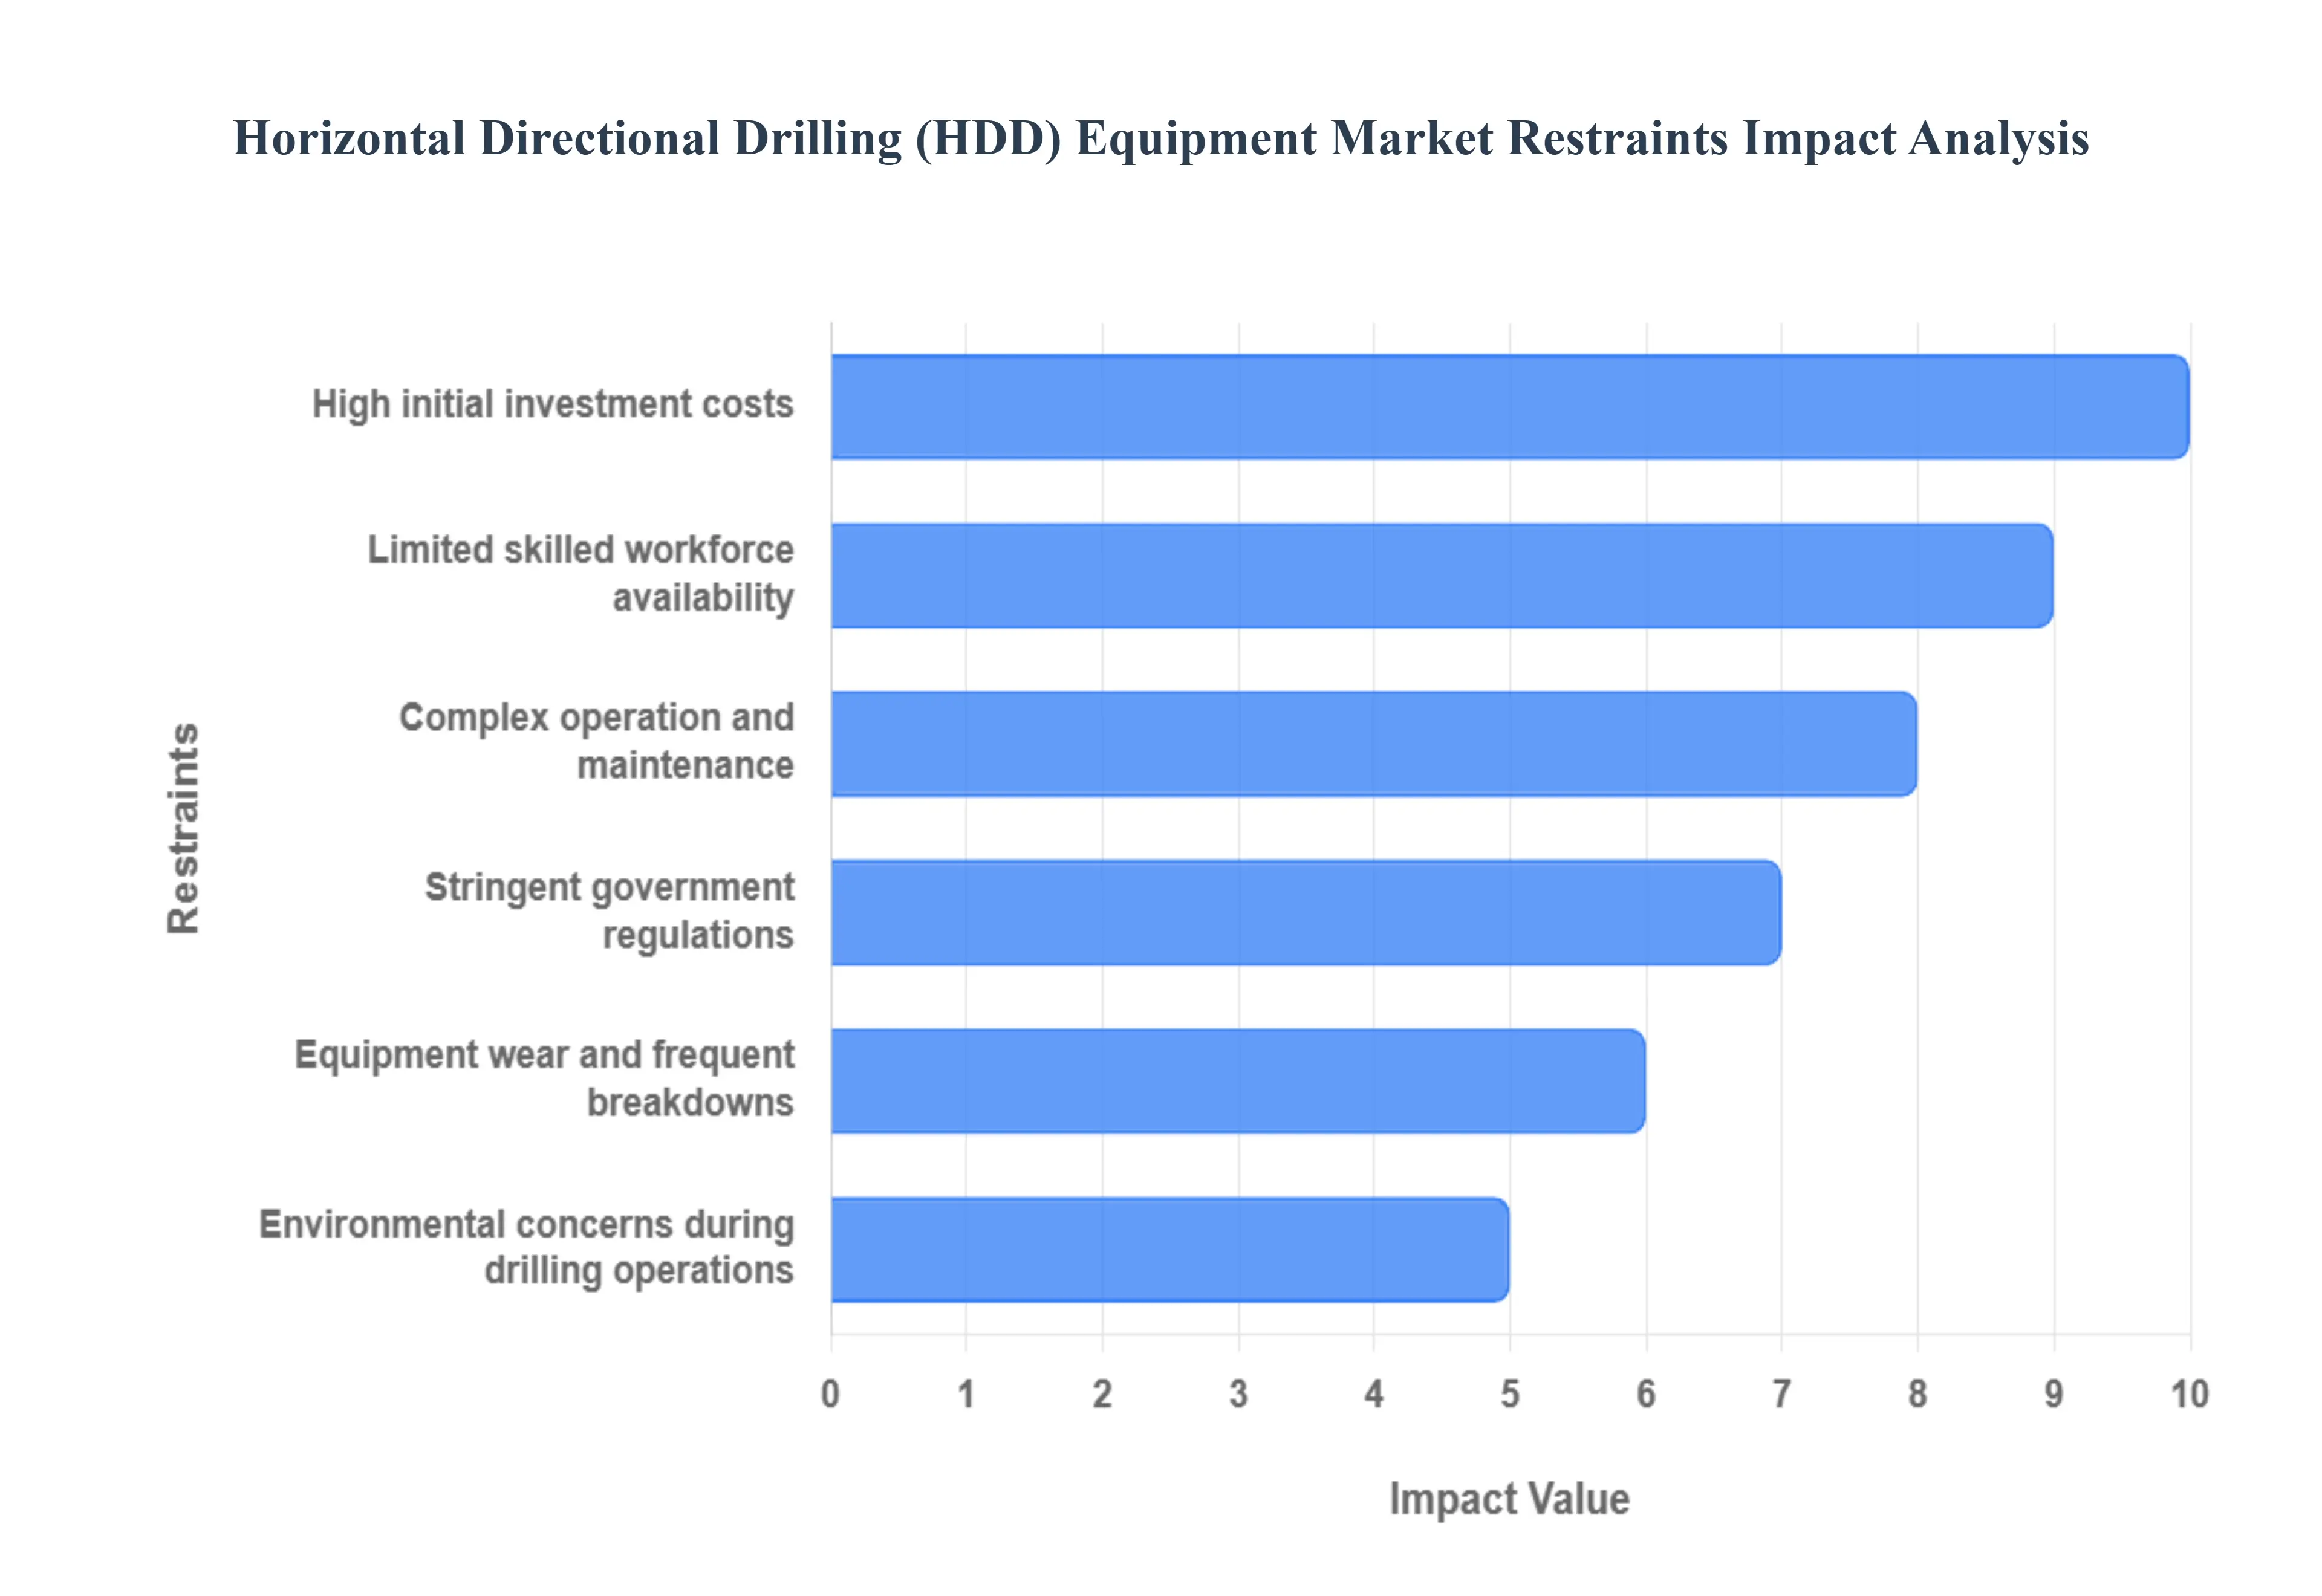The width and height of the screenshot is (2322, 1596).
Task: Click the Equipment wear and frequent breakdowns label
Action: tap(544, 1078)
